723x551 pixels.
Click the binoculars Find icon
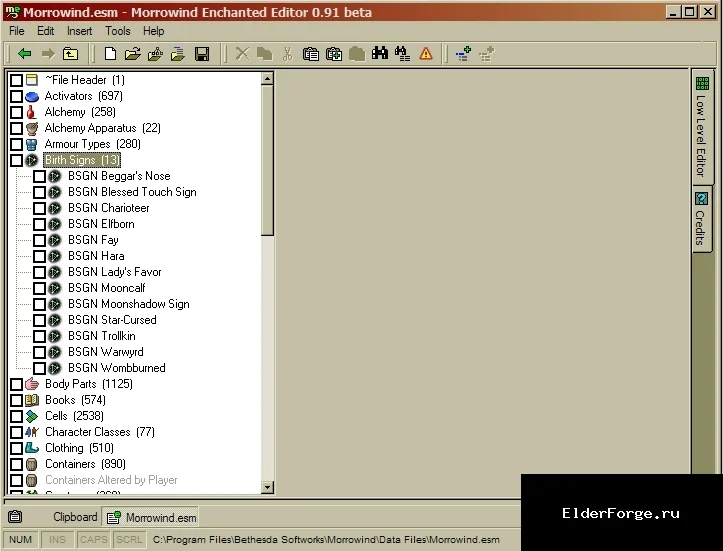pyautogui.click(x=380, y=54)
